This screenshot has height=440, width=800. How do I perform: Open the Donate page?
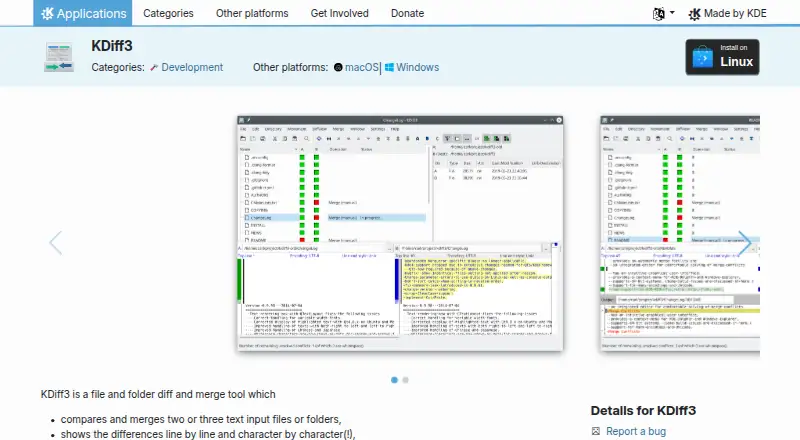click(x=407, y=13)
